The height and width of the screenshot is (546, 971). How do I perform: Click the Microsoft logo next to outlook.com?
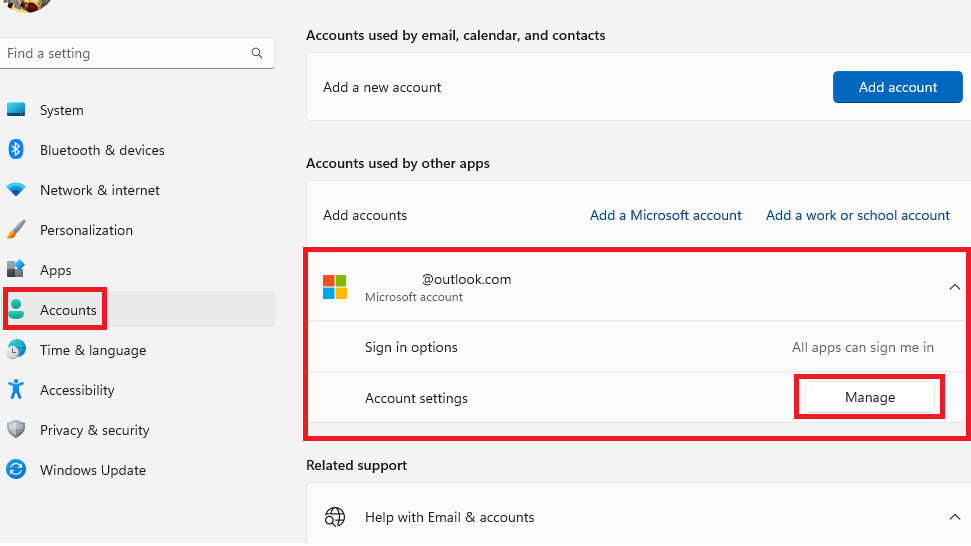tap(335, 287)
